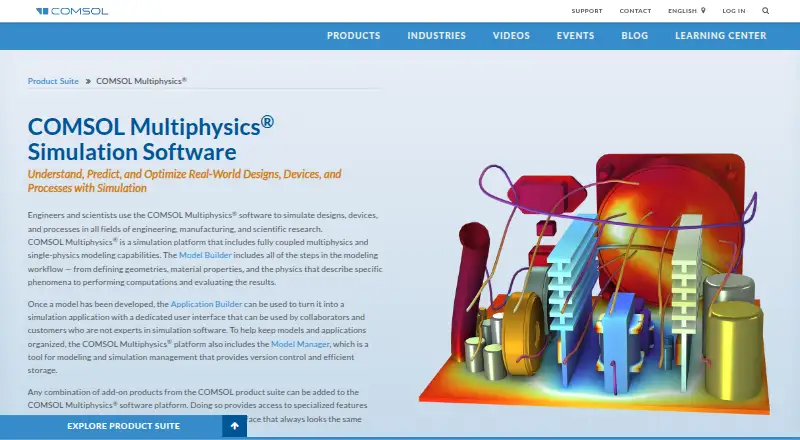This screenshot has height=440, width=800.
Task: Click the electronics simulation model image
Action: click(x=594, y=283)
